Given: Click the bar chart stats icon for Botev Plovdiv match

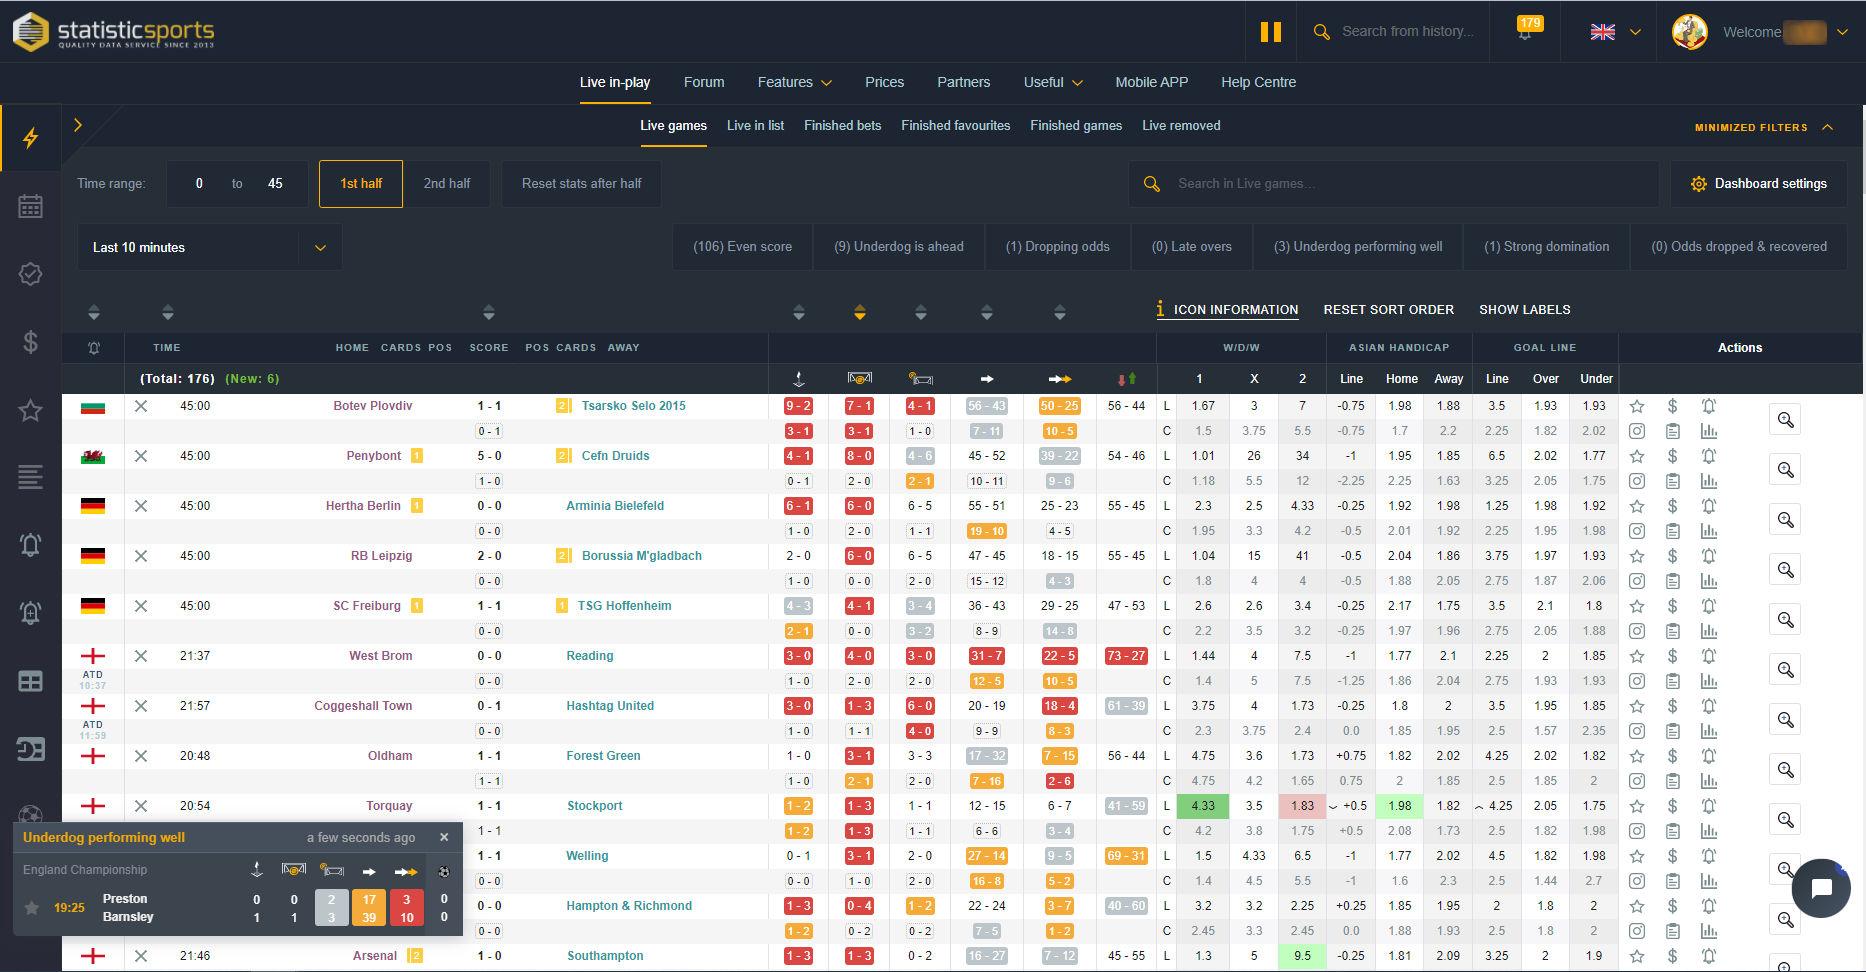Looking at the screenshot, I should click(x=1709, y=431).
